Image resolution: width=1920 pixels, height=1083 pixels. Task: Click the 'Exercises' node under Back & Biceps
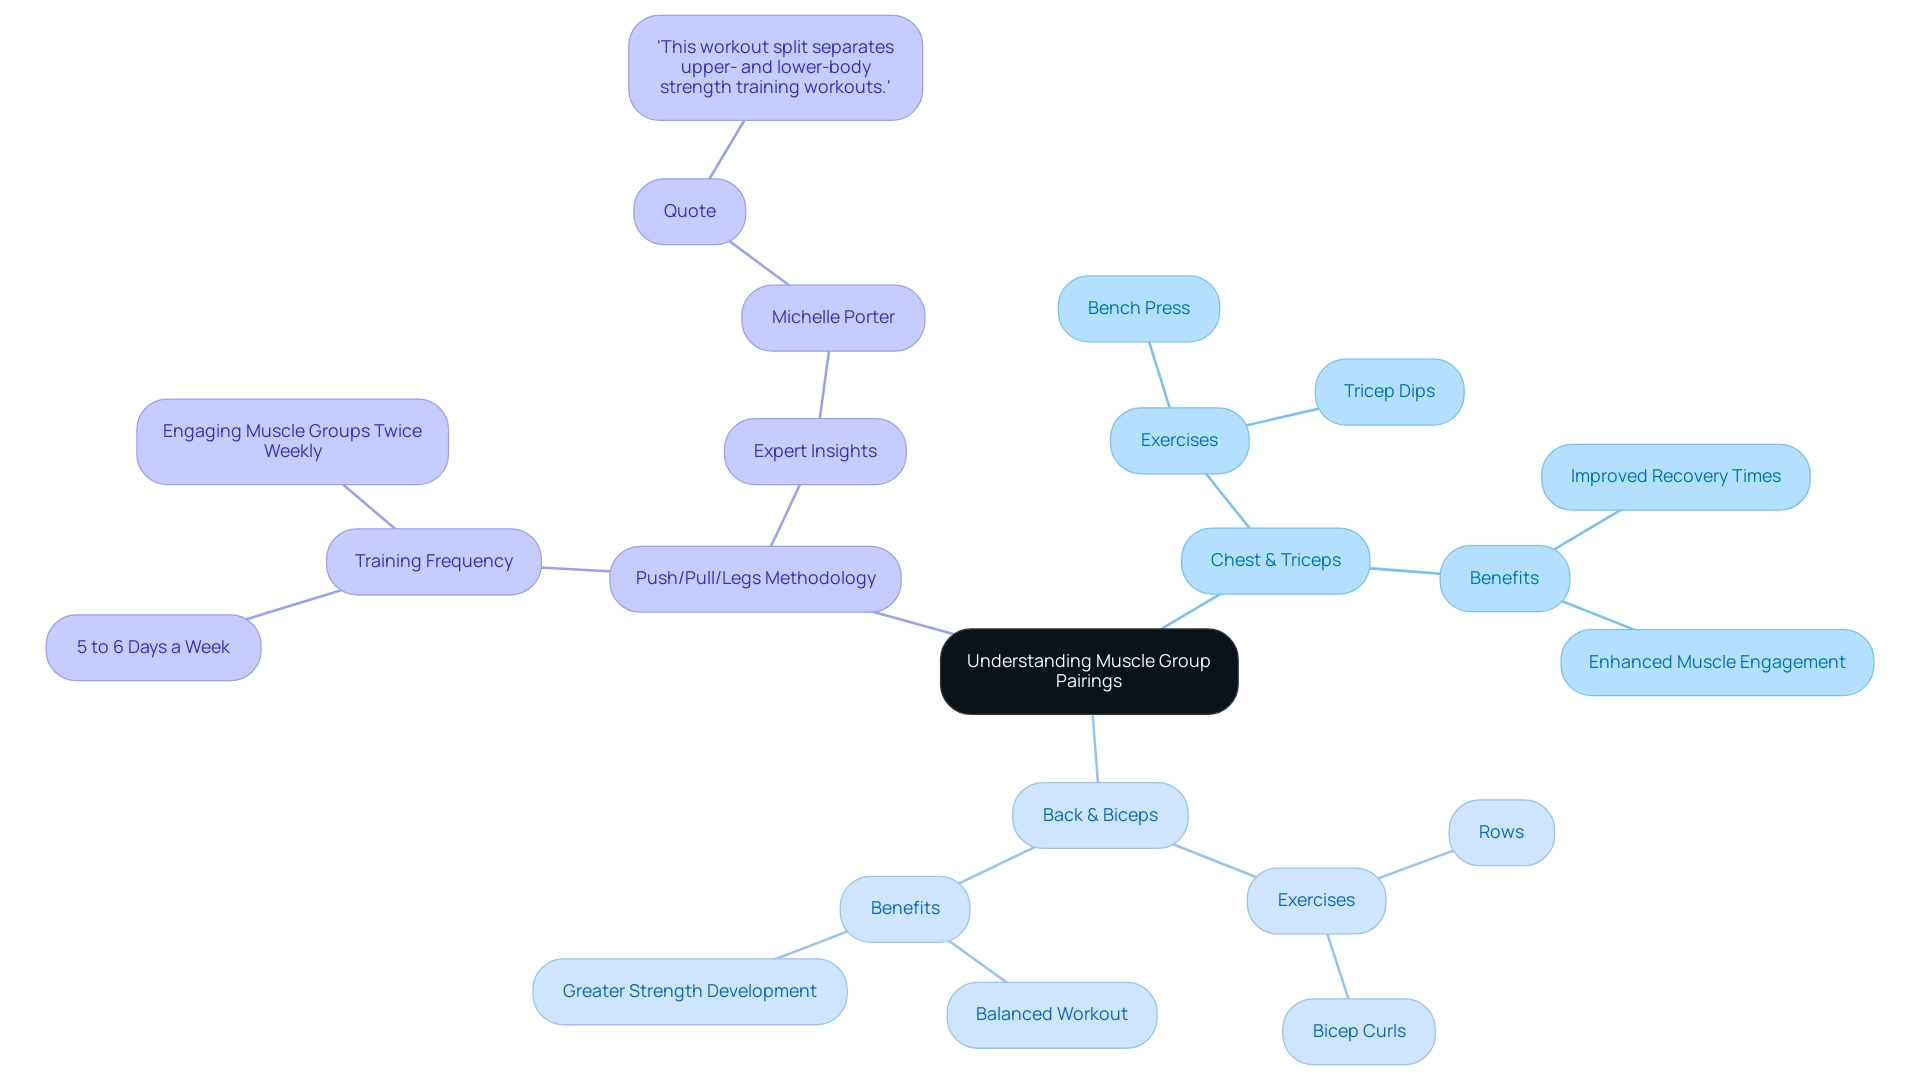(1316, 900)
